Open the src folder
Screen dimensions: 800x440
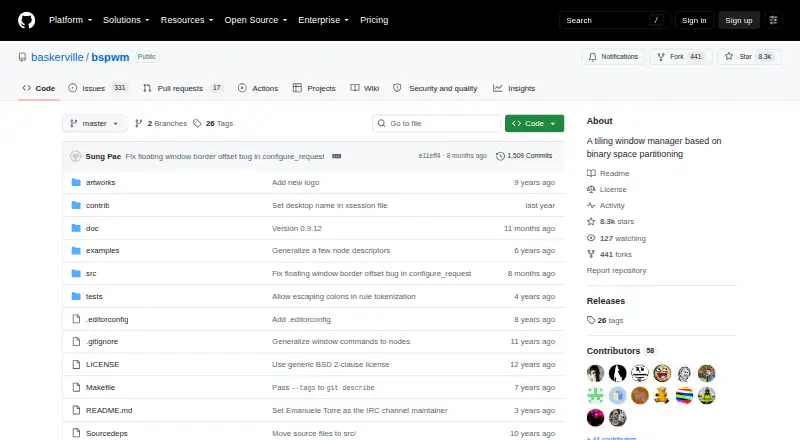pos(91,274)
